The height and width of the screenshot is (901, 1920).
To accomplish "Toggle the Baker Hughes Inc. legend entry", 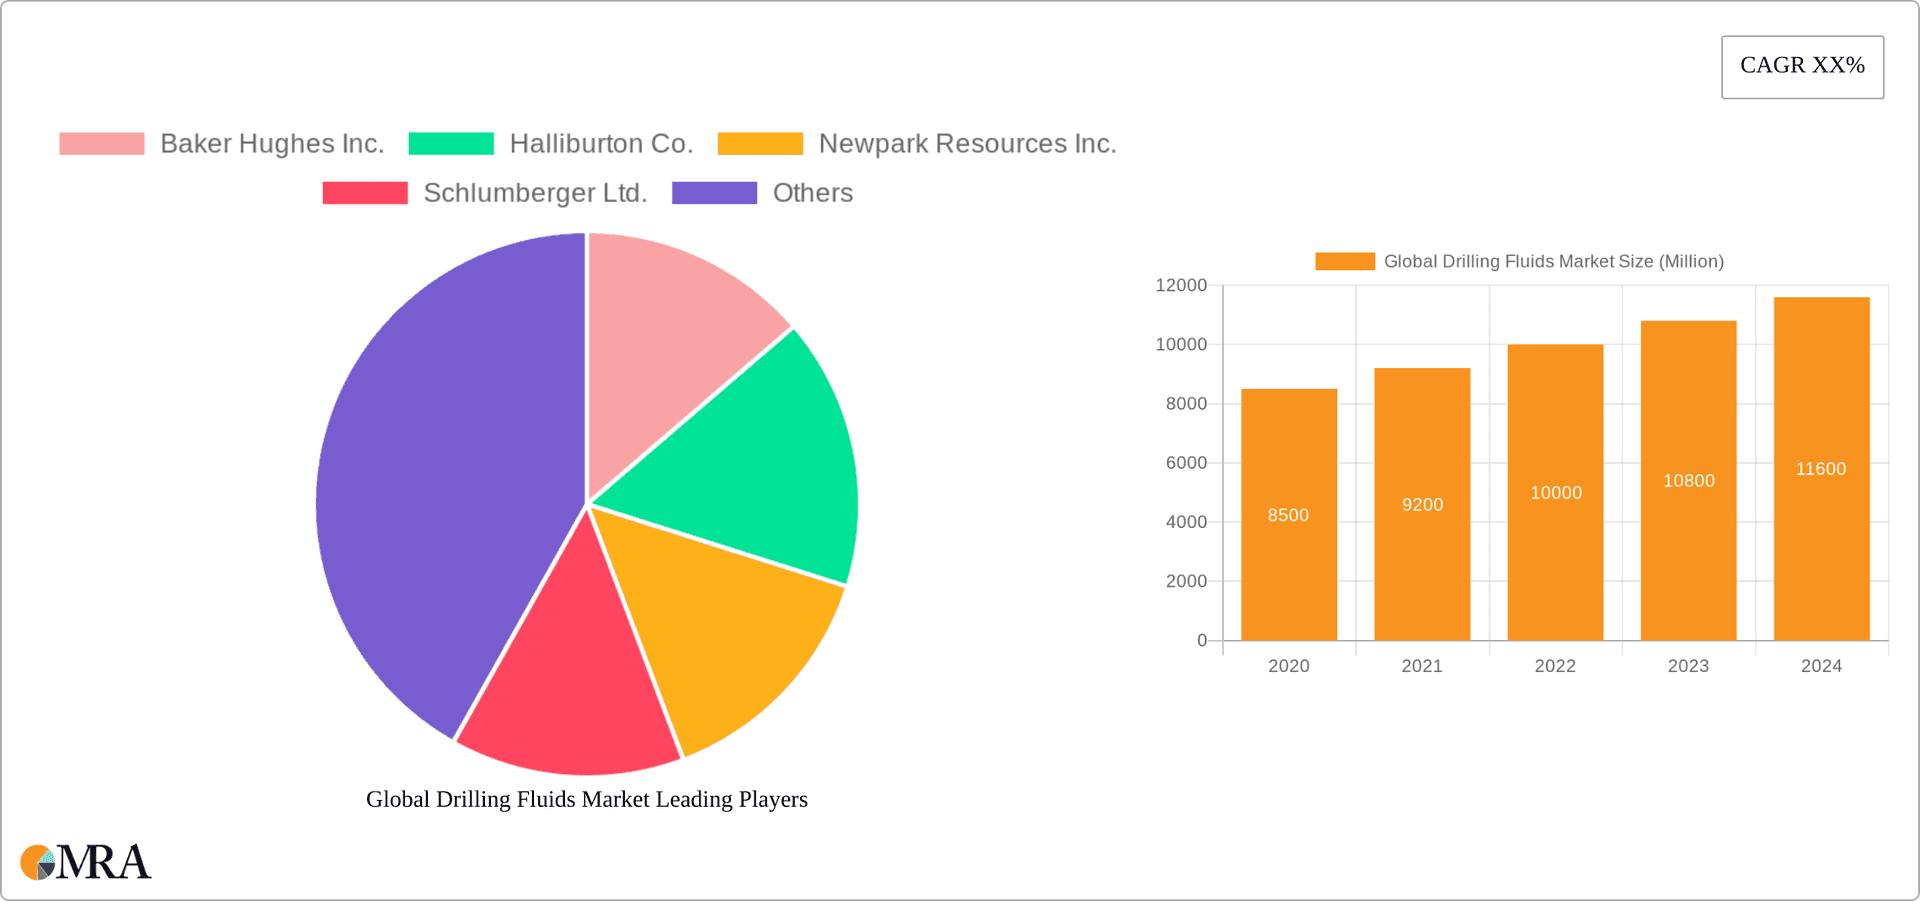I will click(271, 143).
